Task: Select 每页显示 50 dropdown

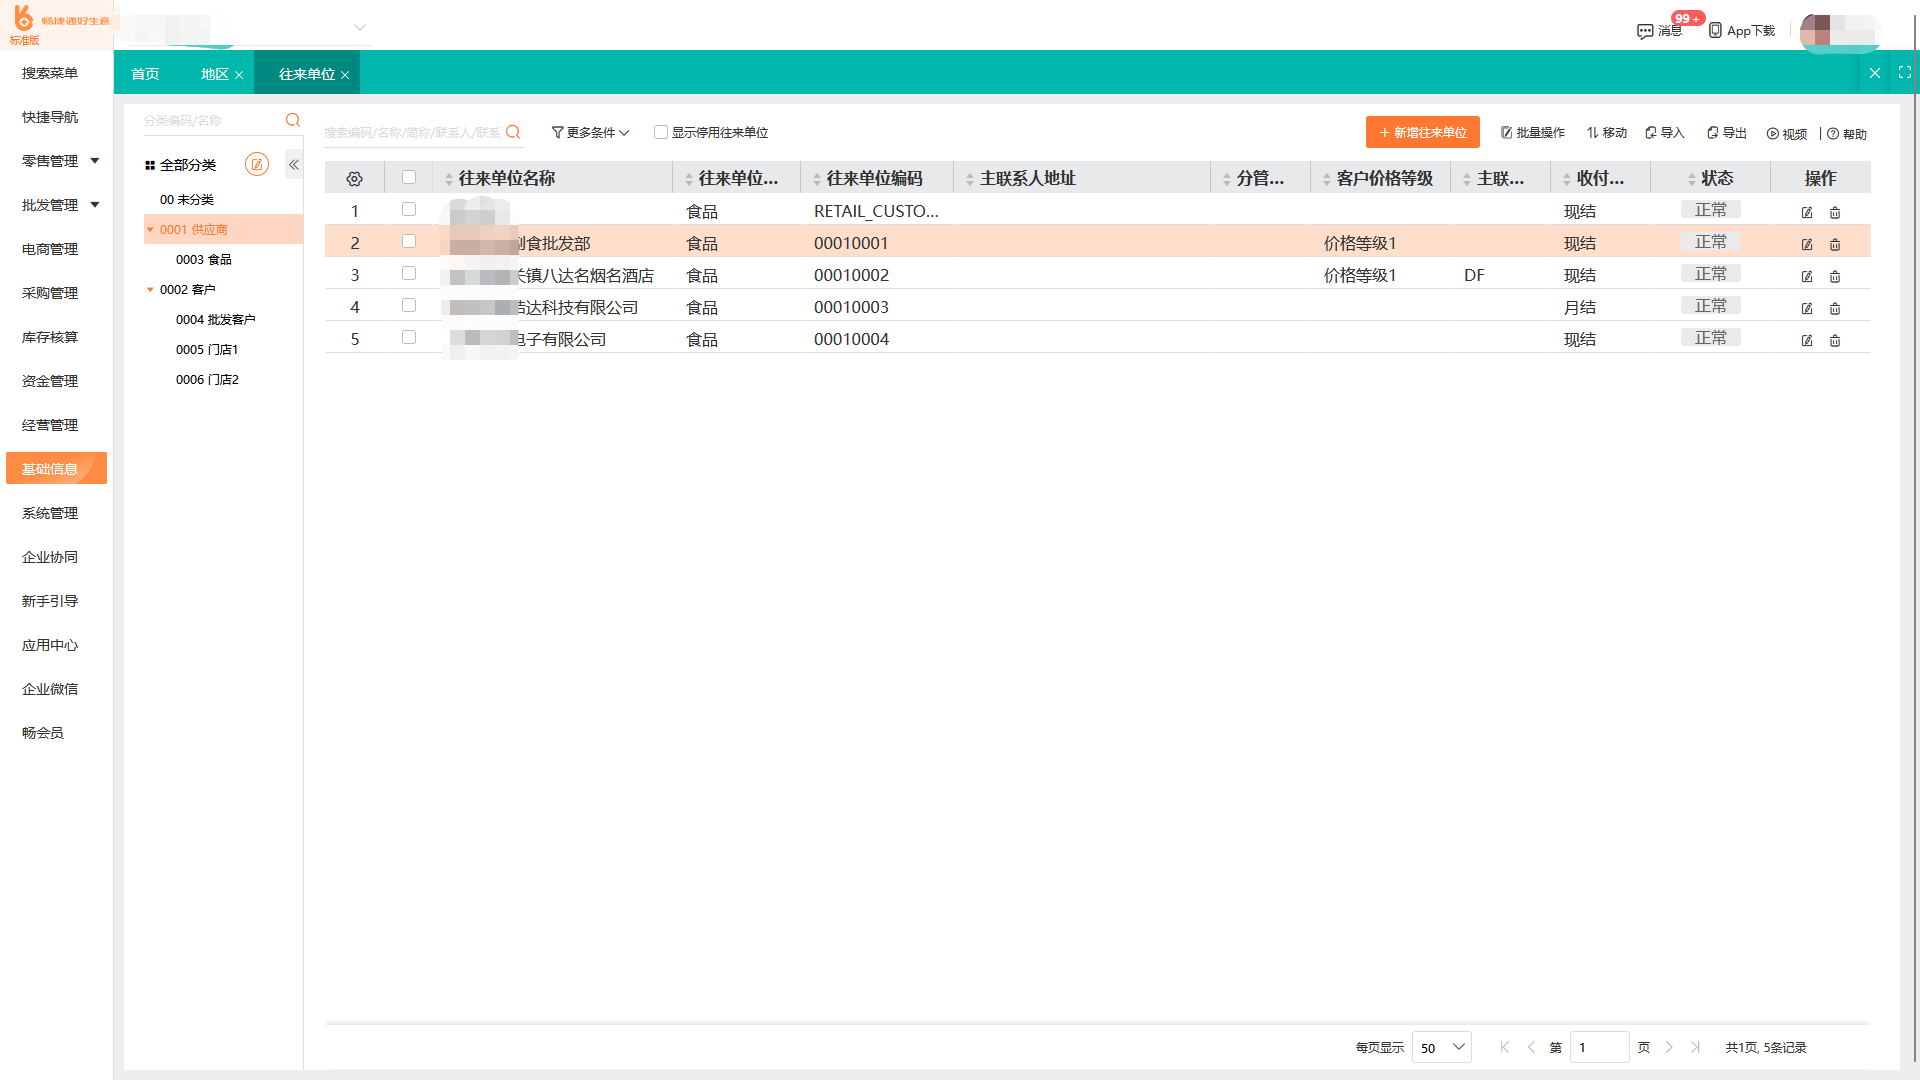Action: [x=1439, y=1048]
